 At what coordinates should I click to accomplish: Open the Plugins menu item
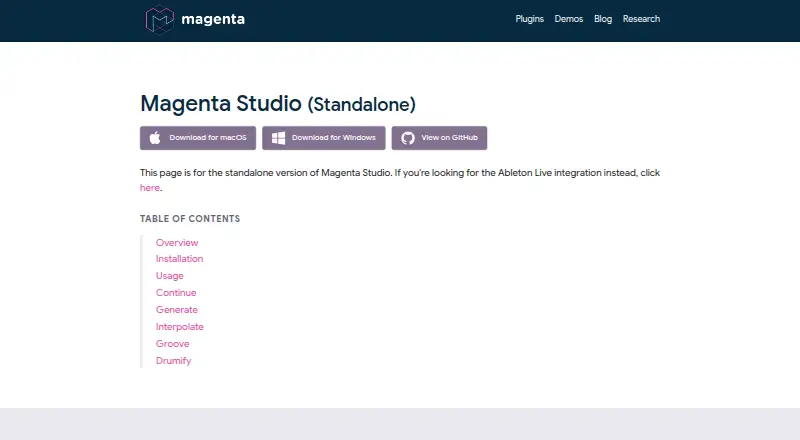pos(530,19)
